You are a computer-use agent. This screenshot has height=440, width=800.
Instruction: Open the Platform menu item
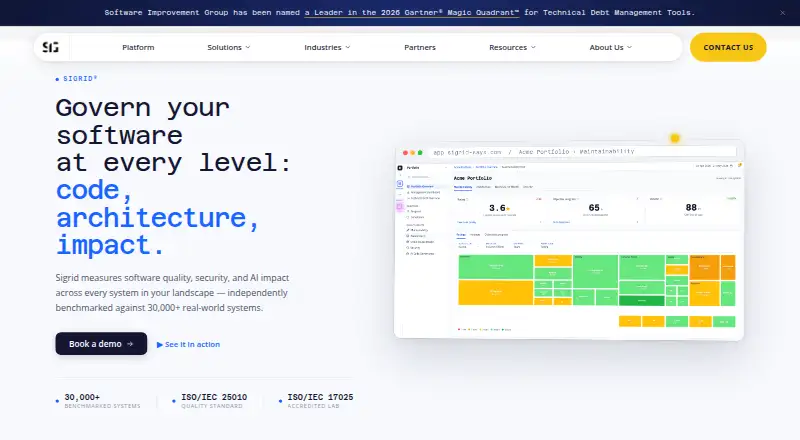click(x=138, y=47)
